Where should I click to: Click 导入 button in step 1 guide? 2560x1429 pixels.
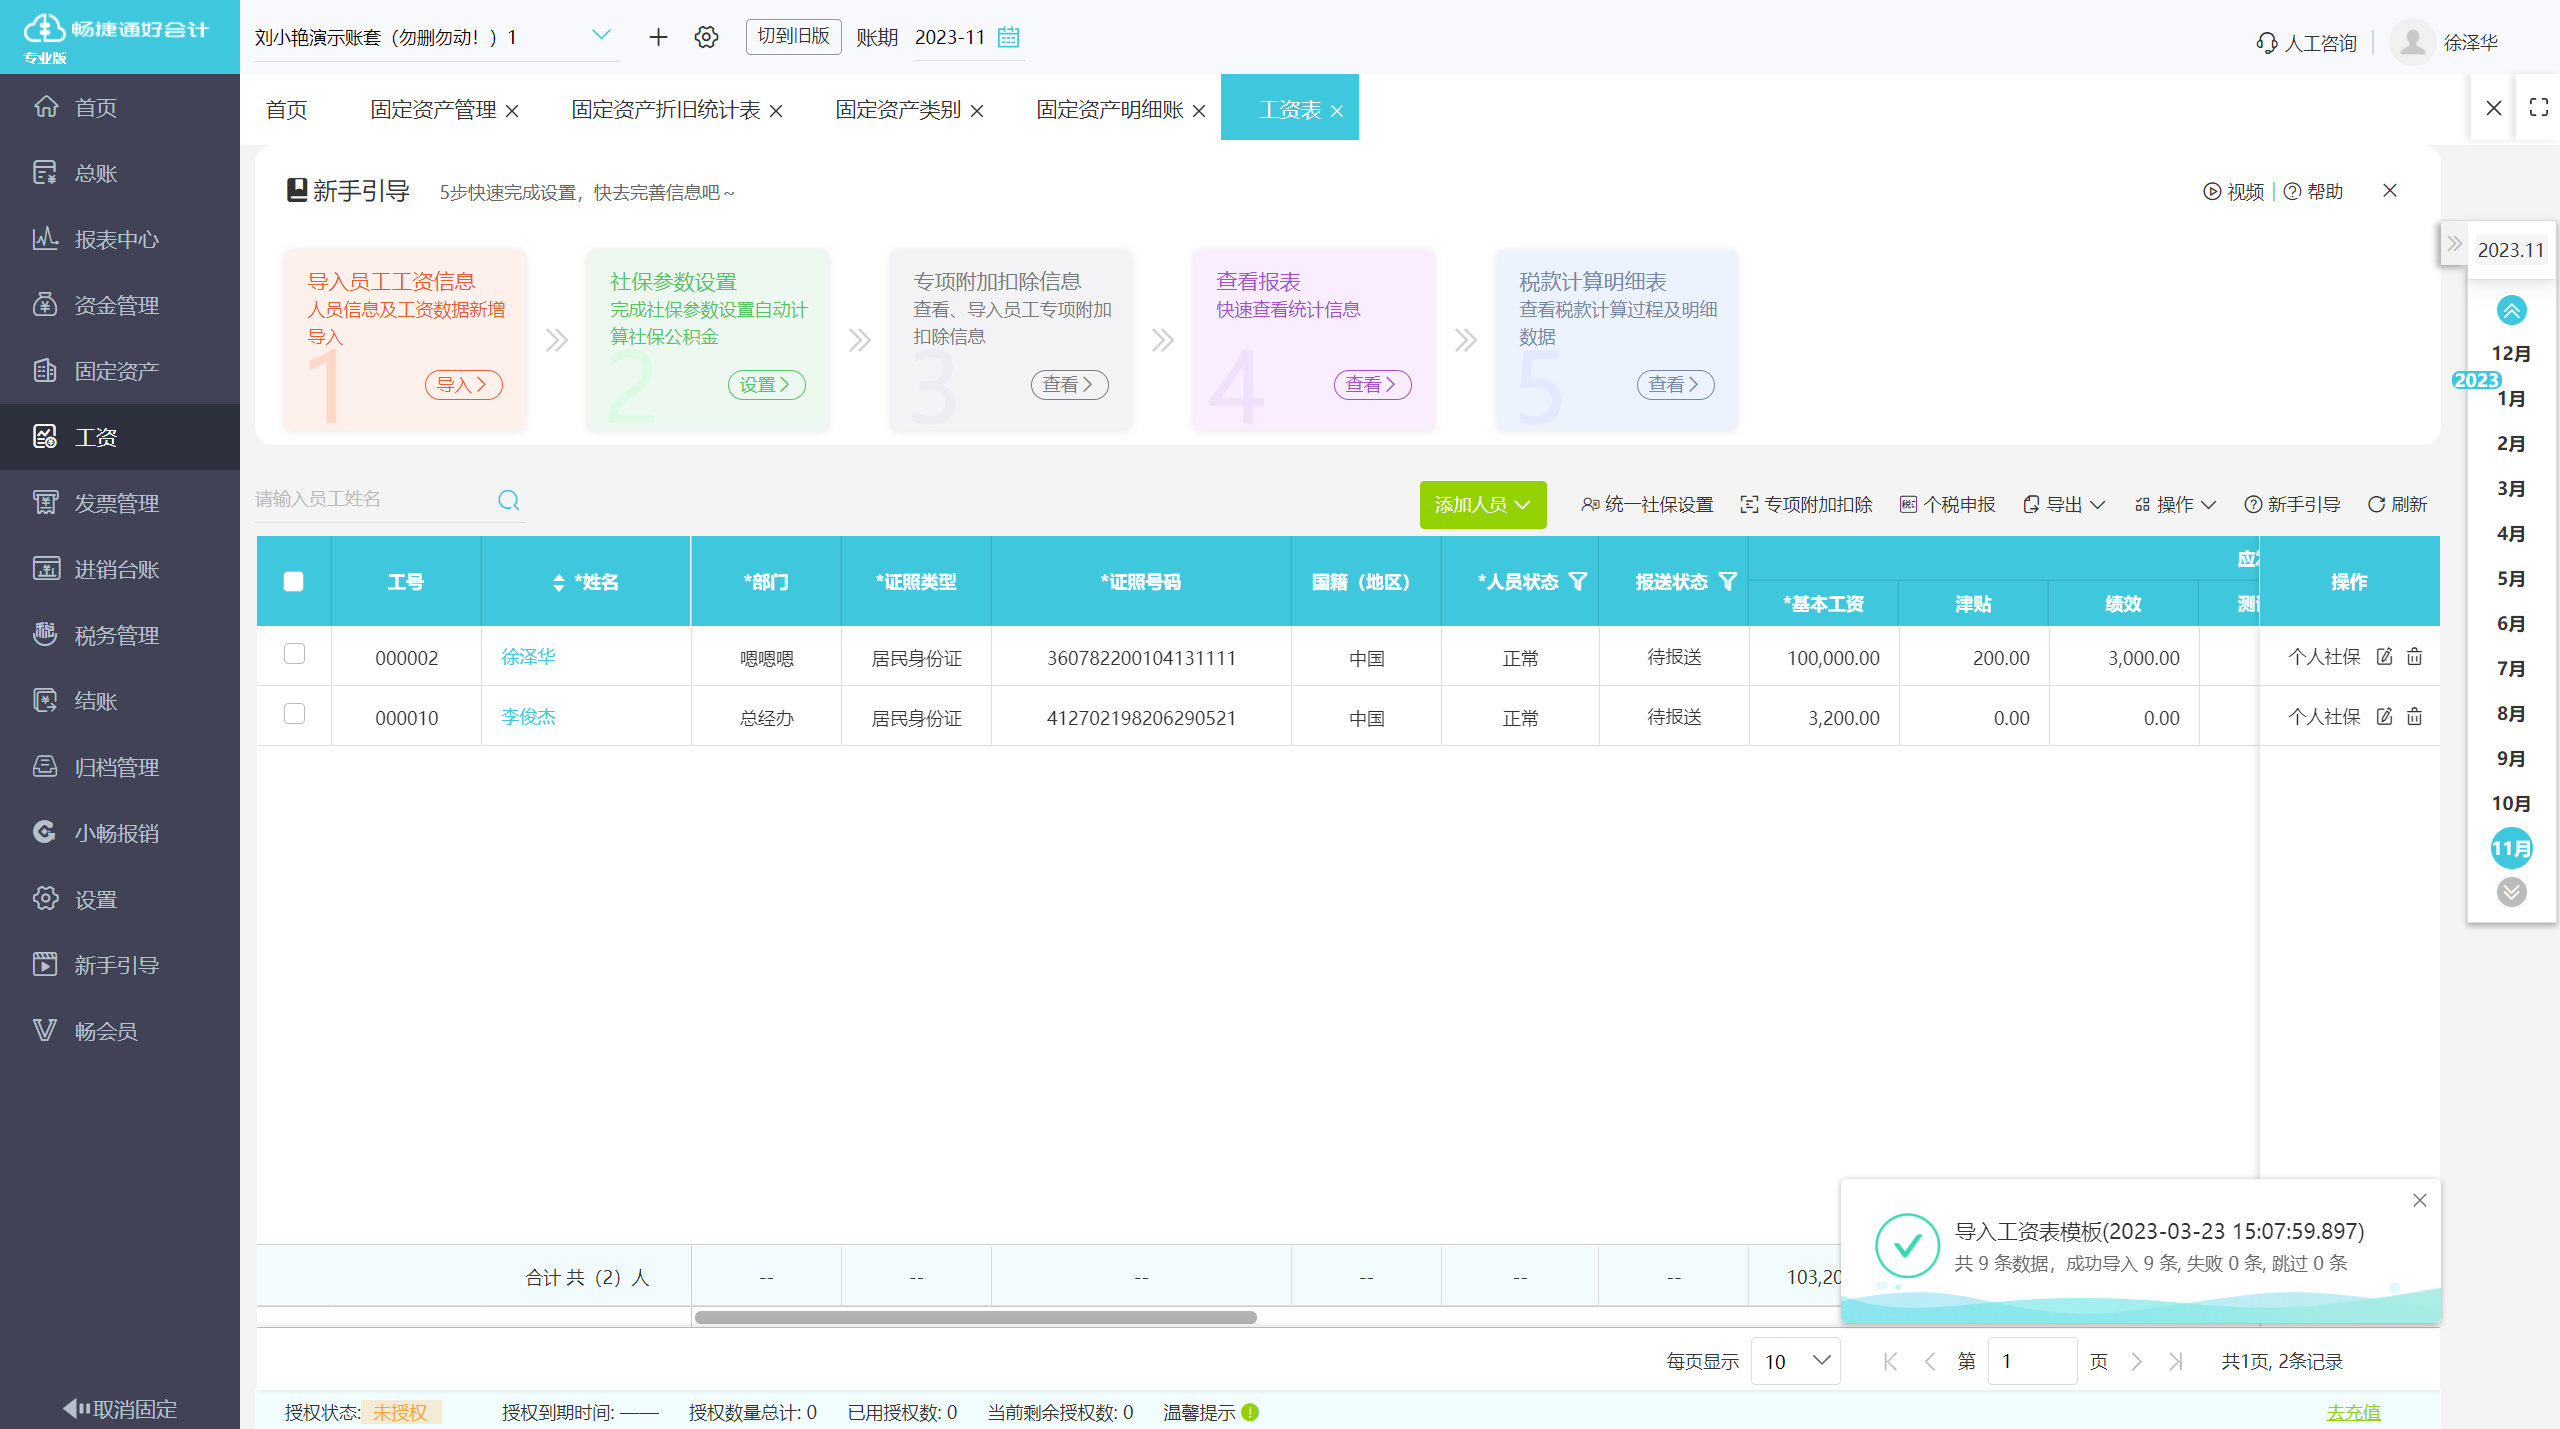(461, 383)
